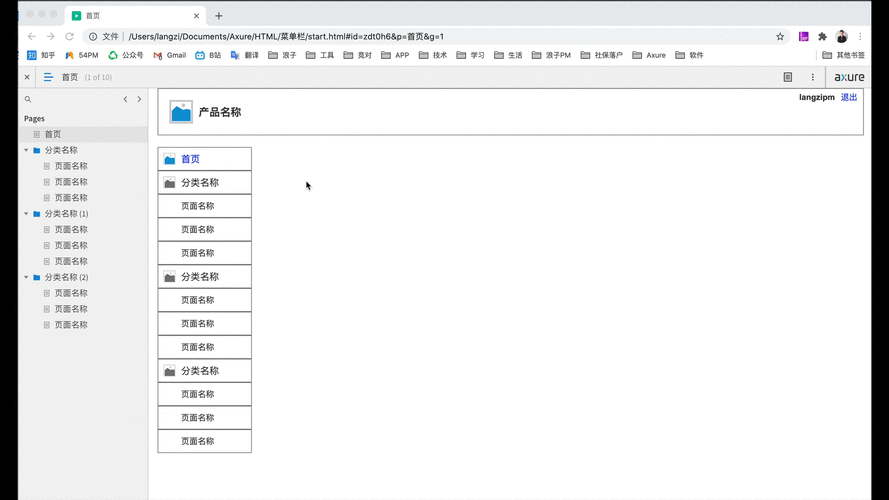Image resolution: width=889 pixels, height=500 pixels.
Task: Open the Gmail bookmark in bookmarks bar
Action: point(170,55)
